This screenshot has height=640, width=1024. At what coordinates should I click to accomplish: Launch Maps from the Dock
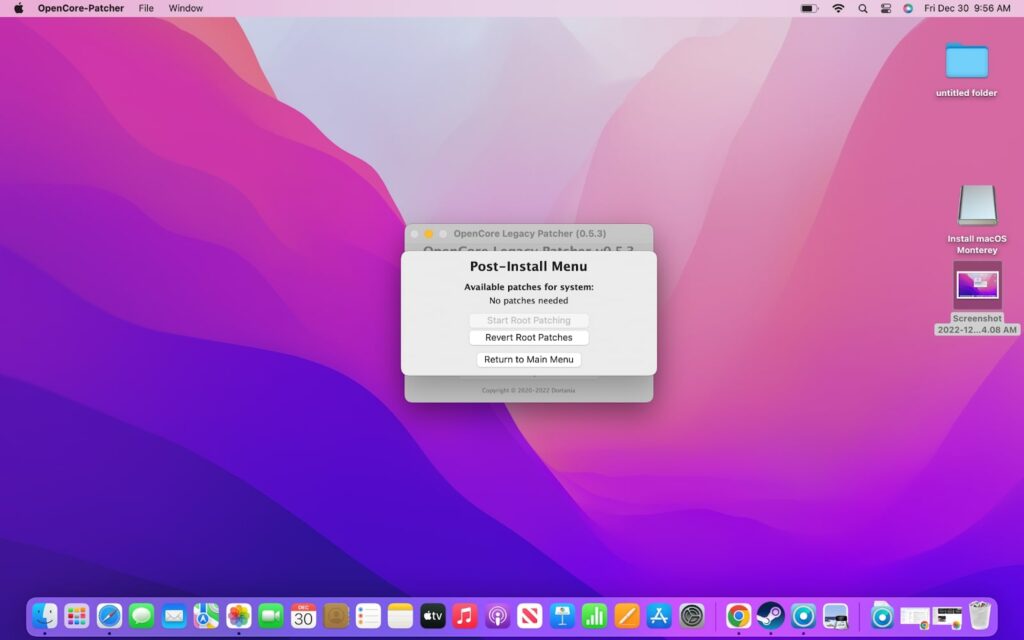(x=206, y=616)
